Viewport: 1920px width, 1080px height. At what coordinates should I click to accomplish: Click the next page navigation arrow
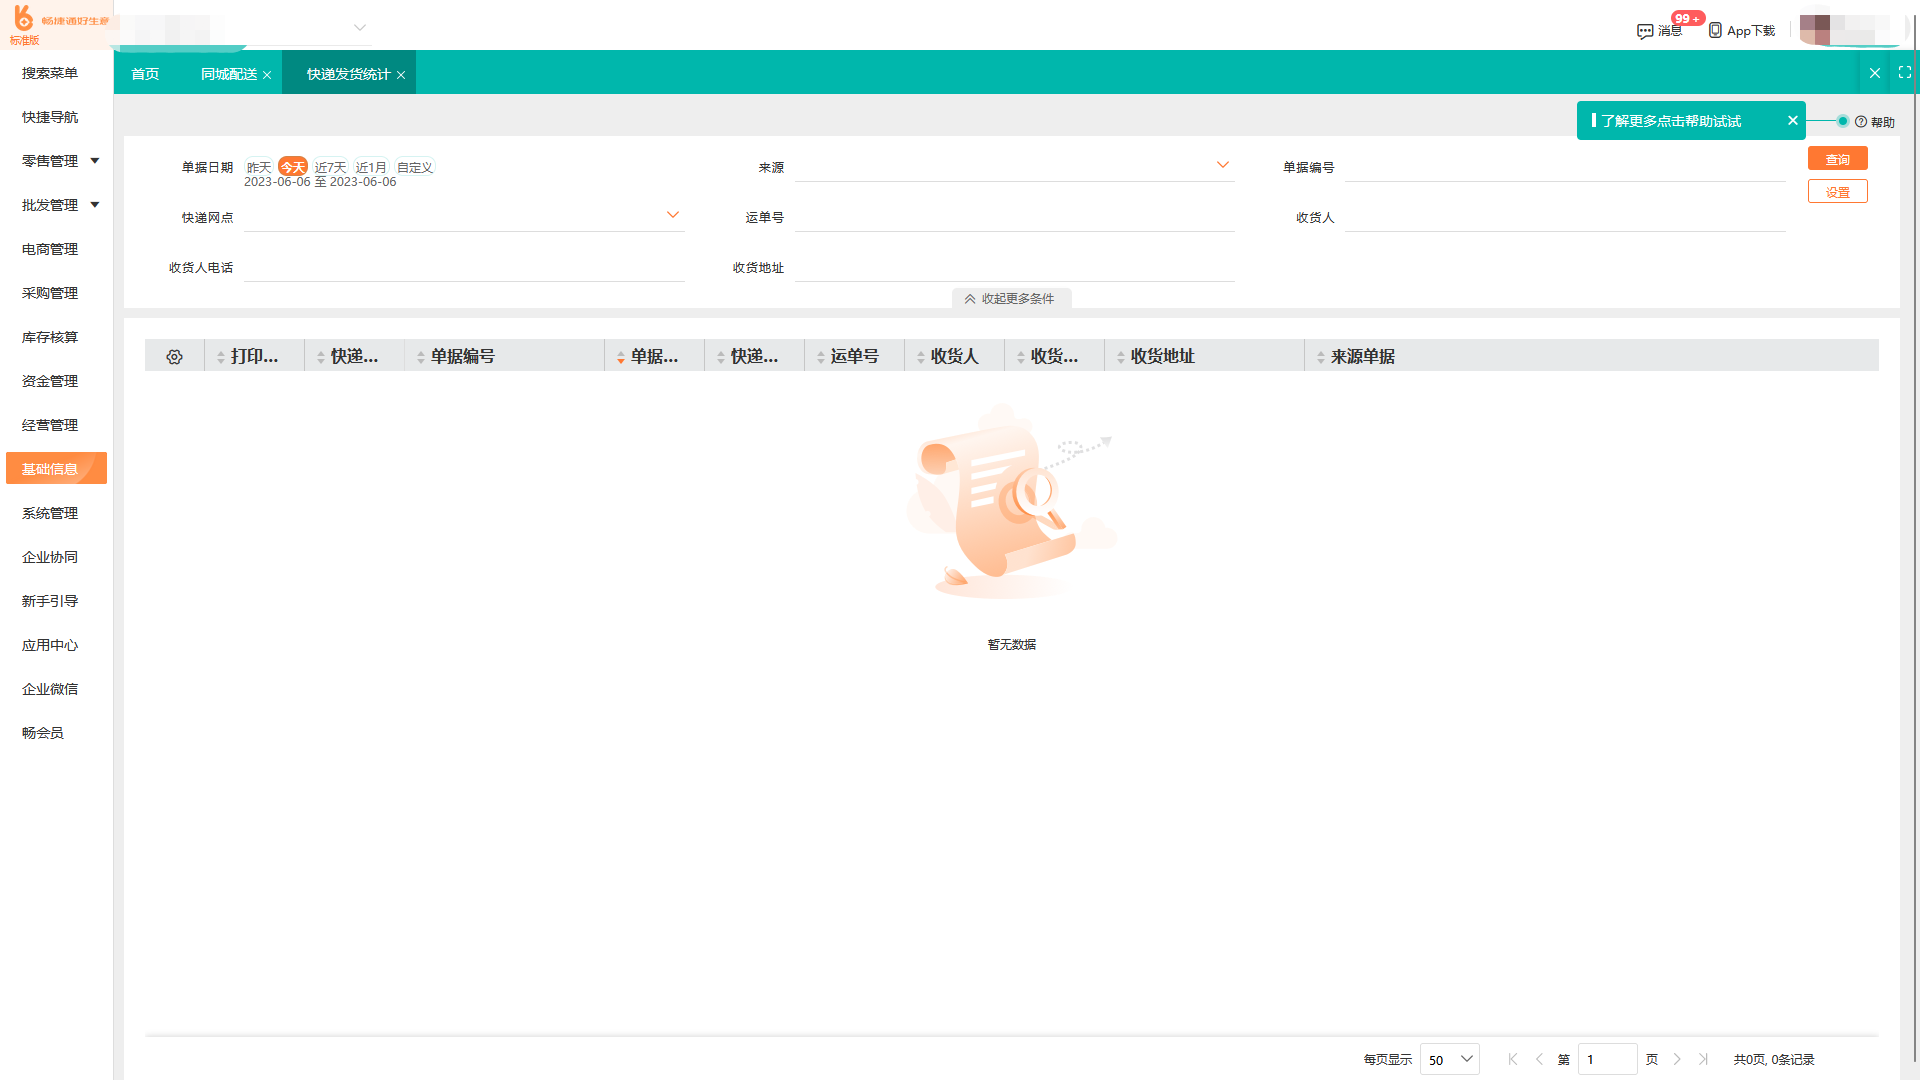pyautogui.click(x=1676, y=1058)
